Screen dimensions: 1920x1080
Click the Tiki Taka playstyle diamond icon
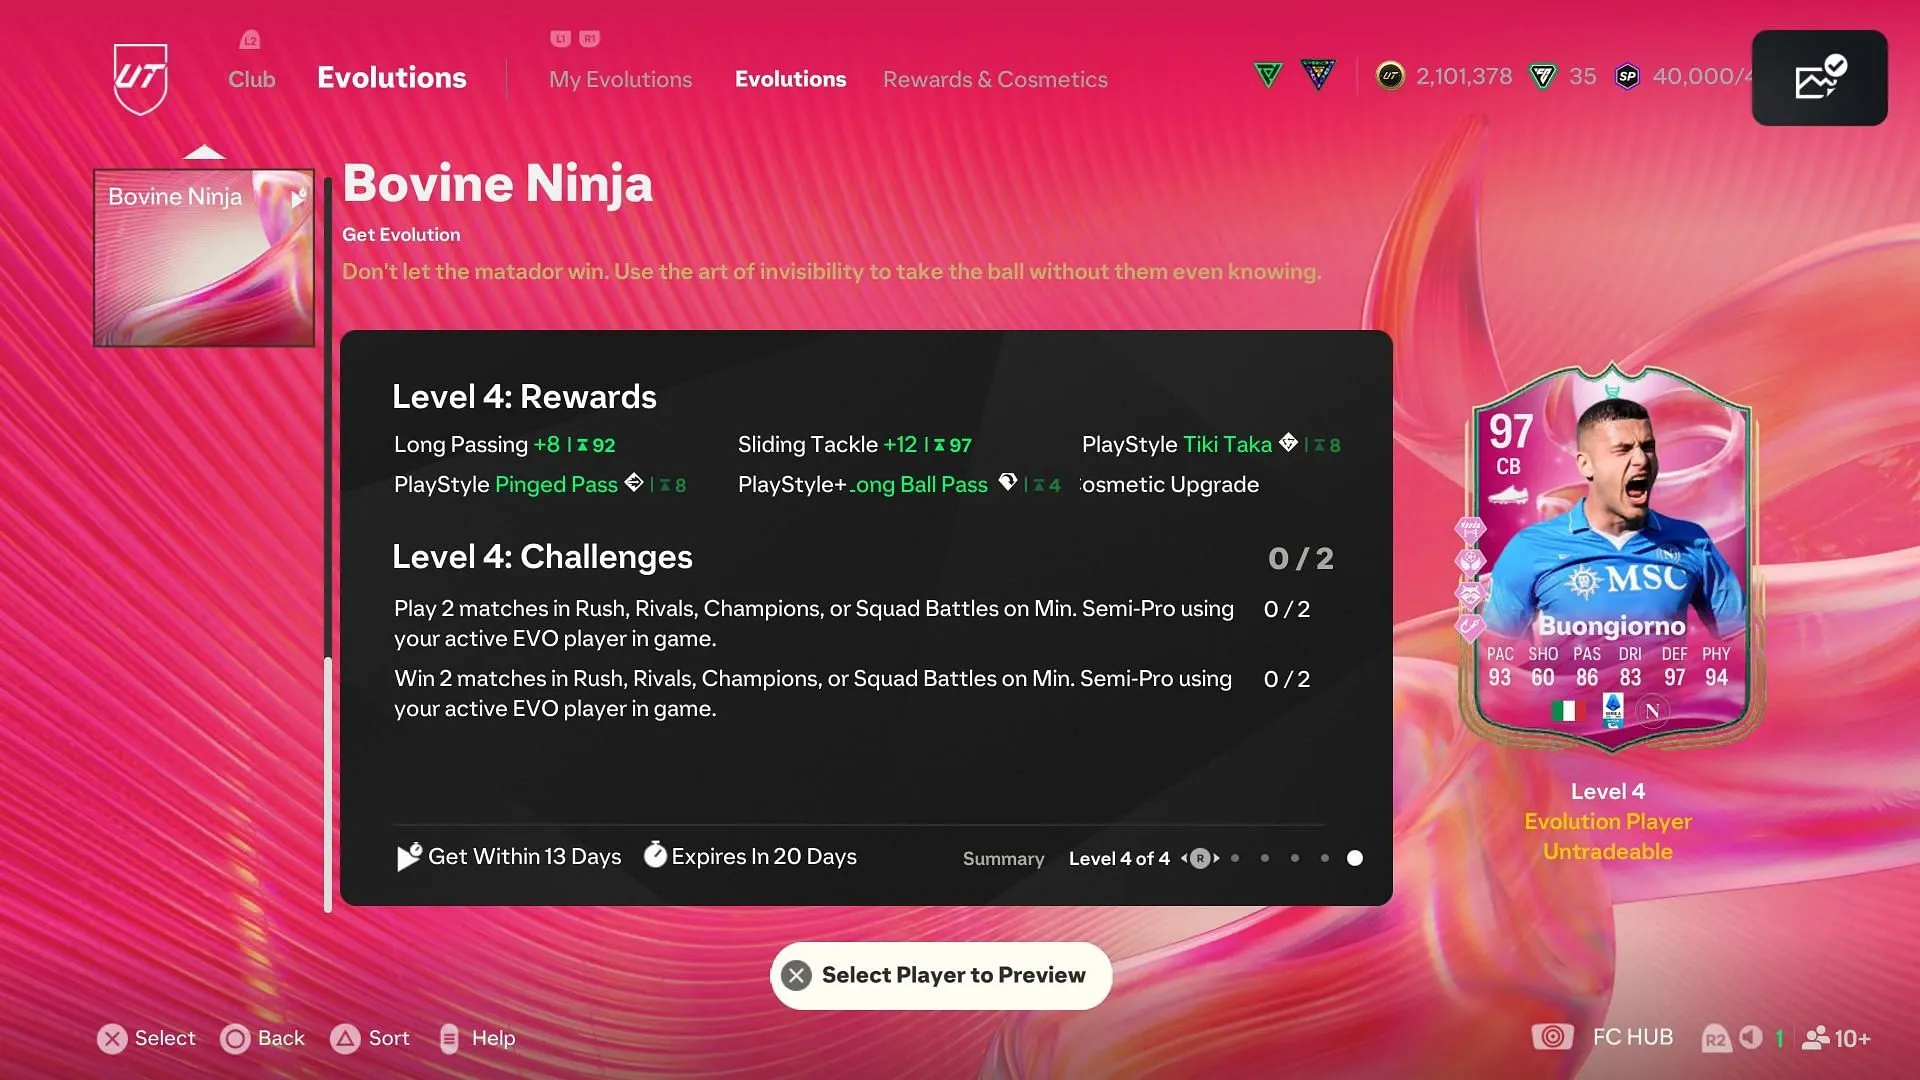pos(1288,442)
